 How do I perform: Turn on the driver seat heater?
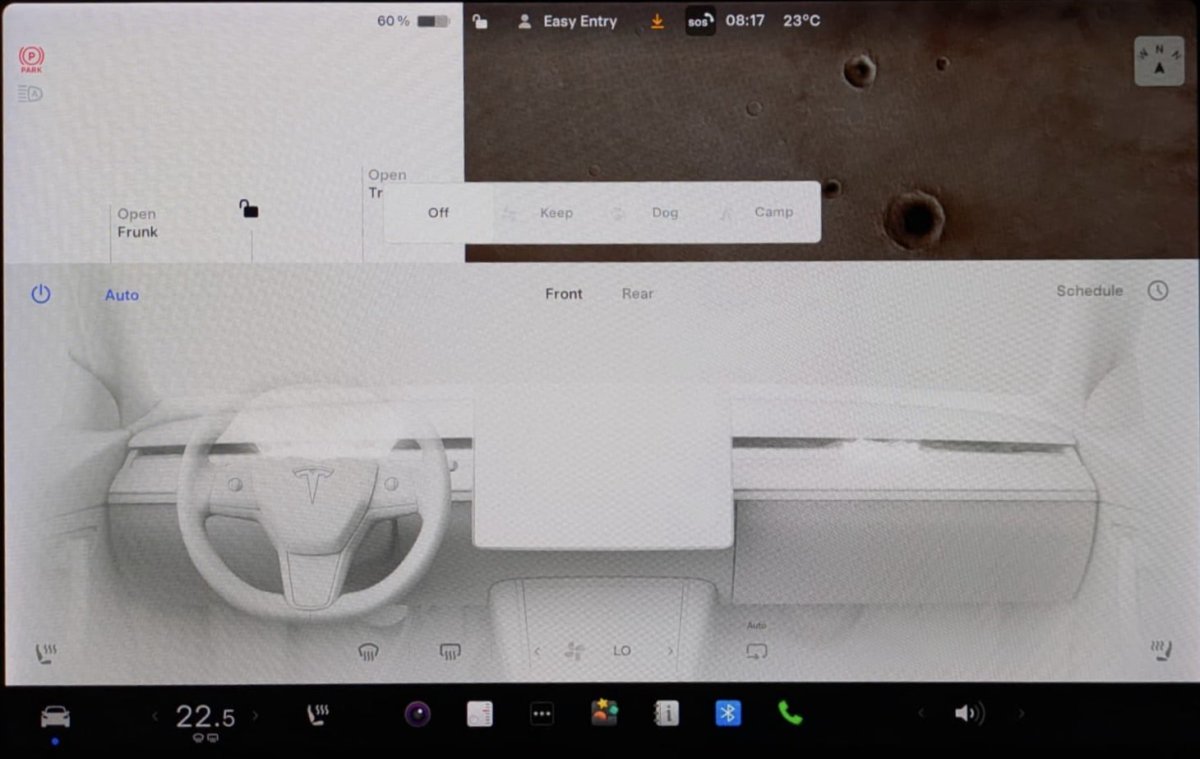(44, 650)
